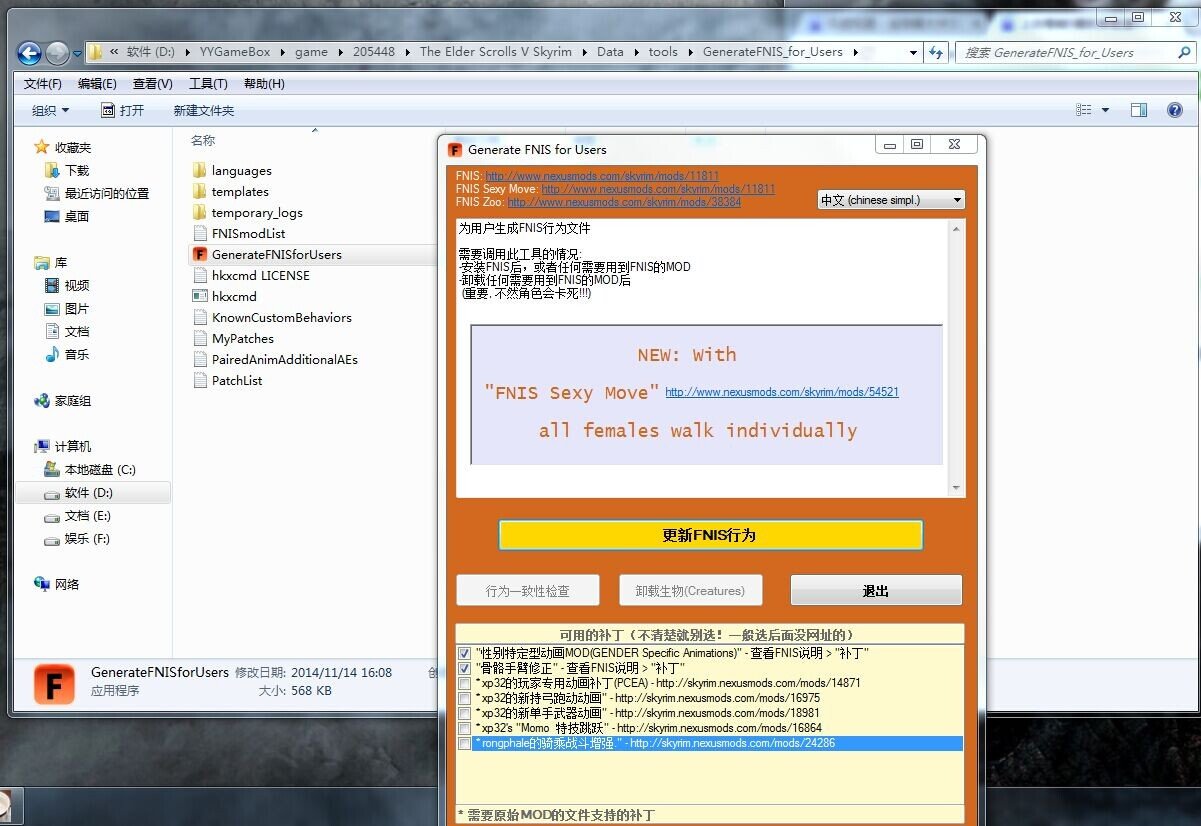
Task: Open the temporary_logs folder
Action: (256, 213)
